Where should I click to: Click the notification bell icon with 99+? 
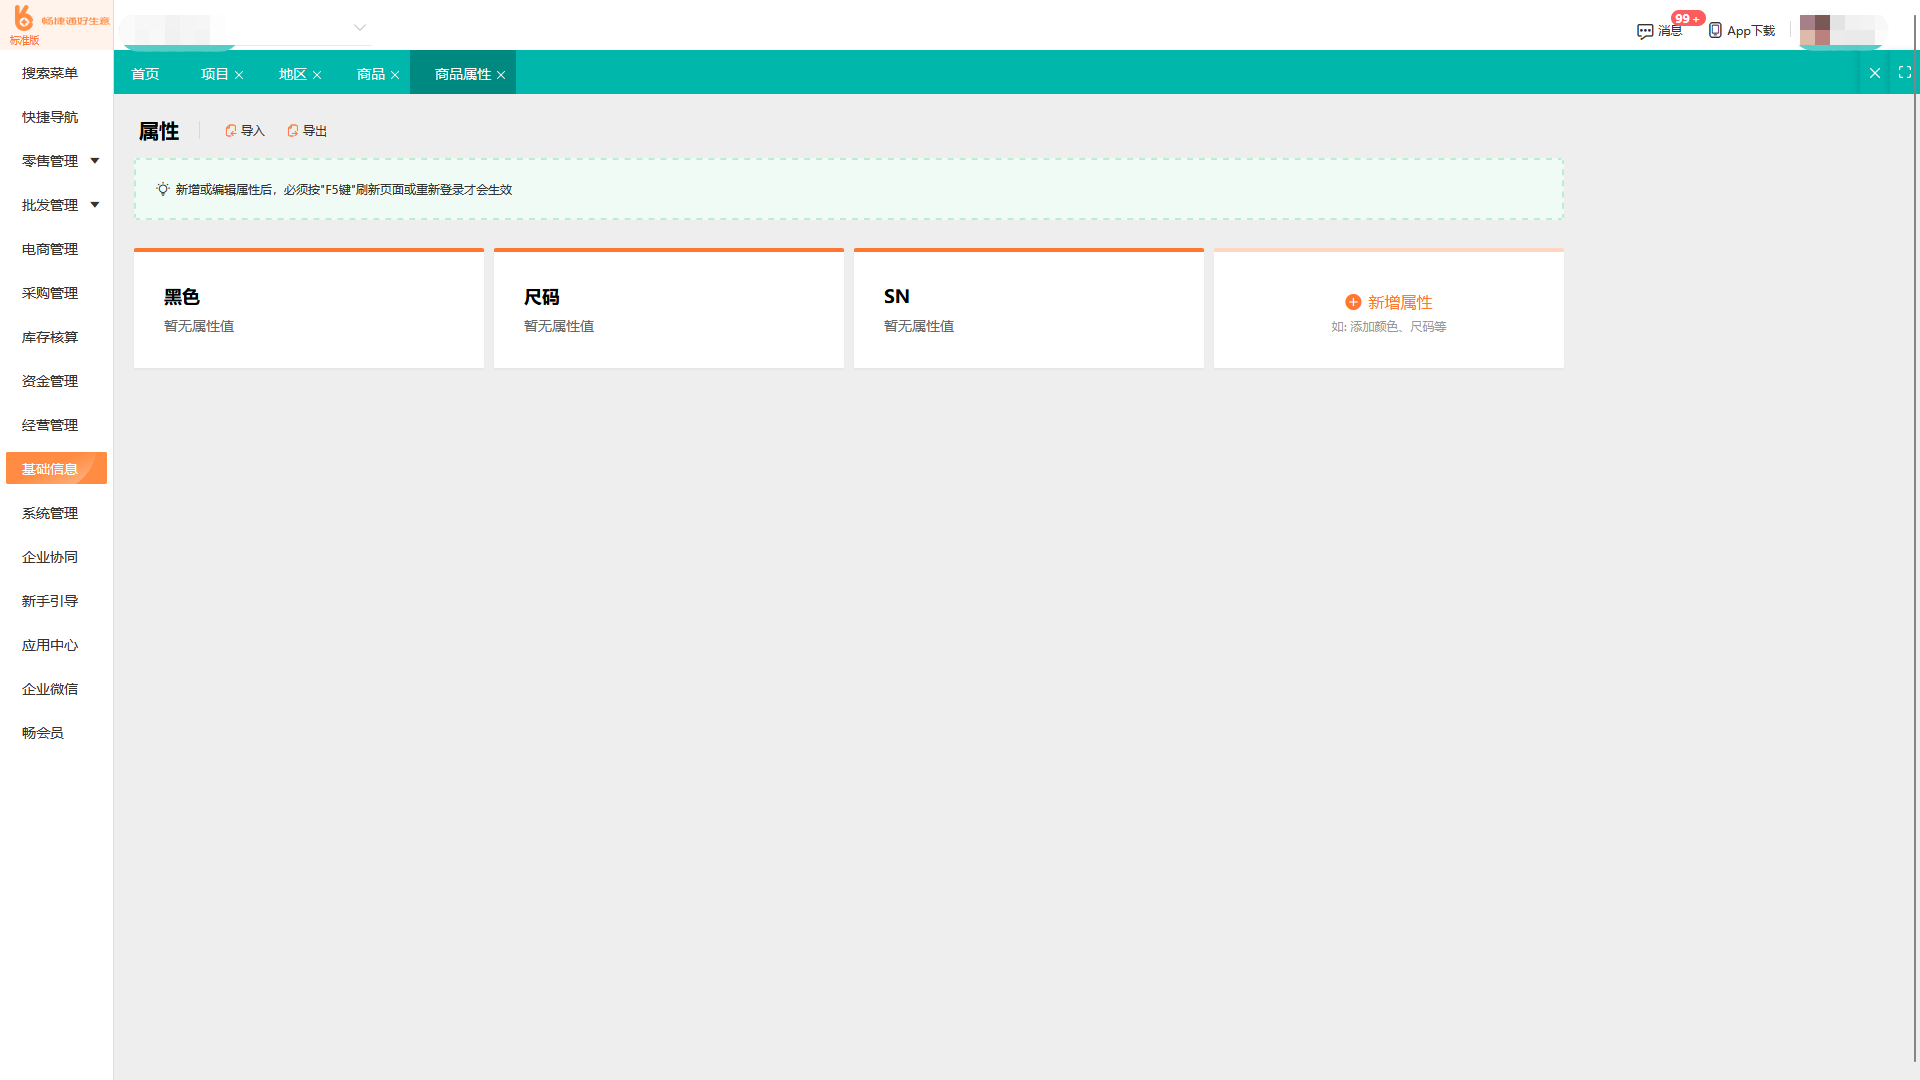pos(1658,29)
